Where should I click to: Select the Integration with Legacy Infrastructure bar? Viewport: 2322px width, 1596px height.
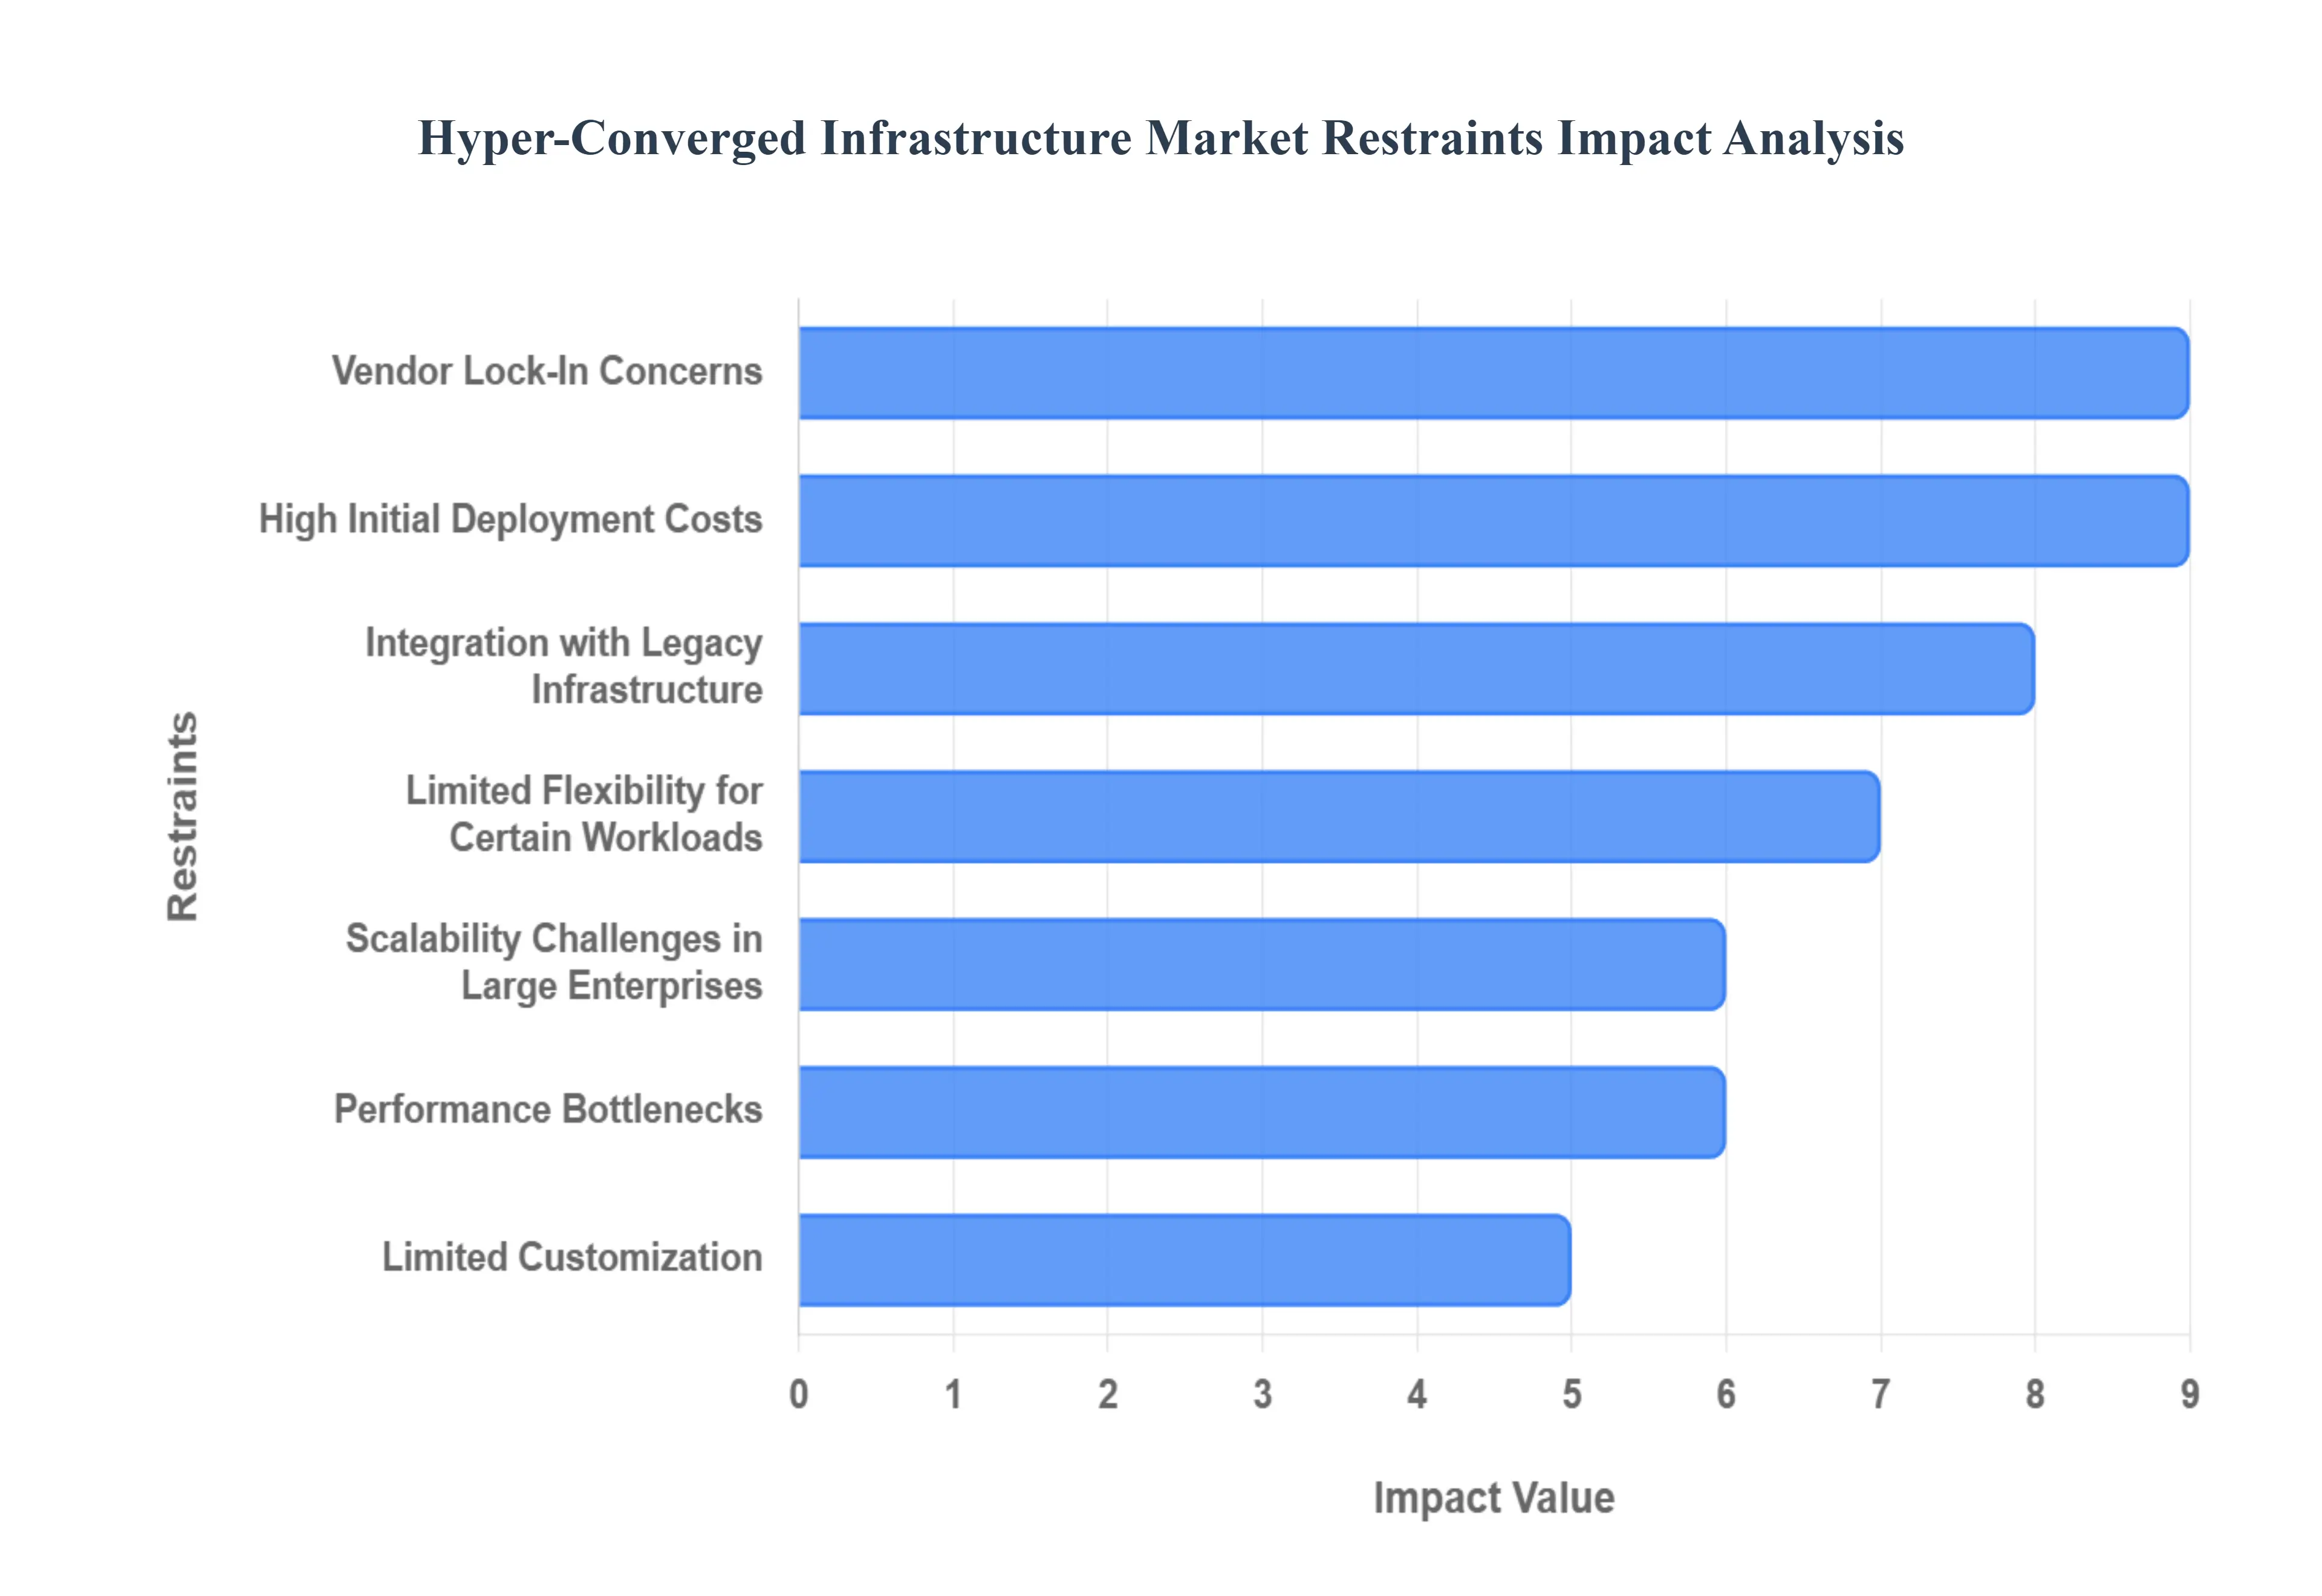tap(1416, 668)
